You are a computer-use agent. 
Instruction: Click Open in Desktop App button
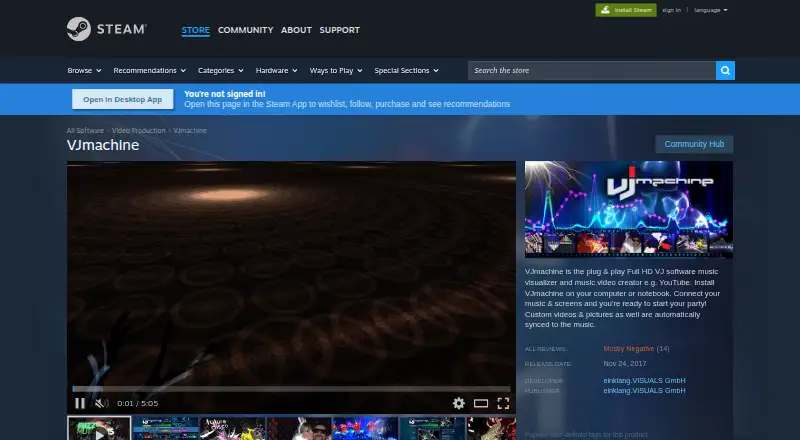(122, 100)
